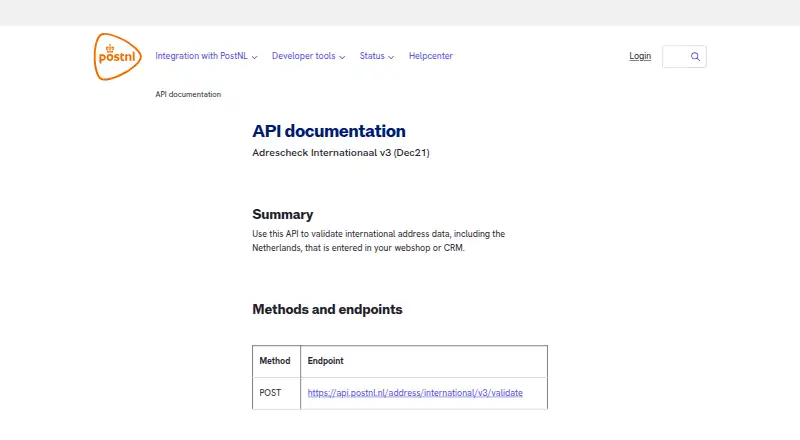This screenshot has height=440, width=800.
Task: Click the Summary heading
Action: [x=283, y=214]
